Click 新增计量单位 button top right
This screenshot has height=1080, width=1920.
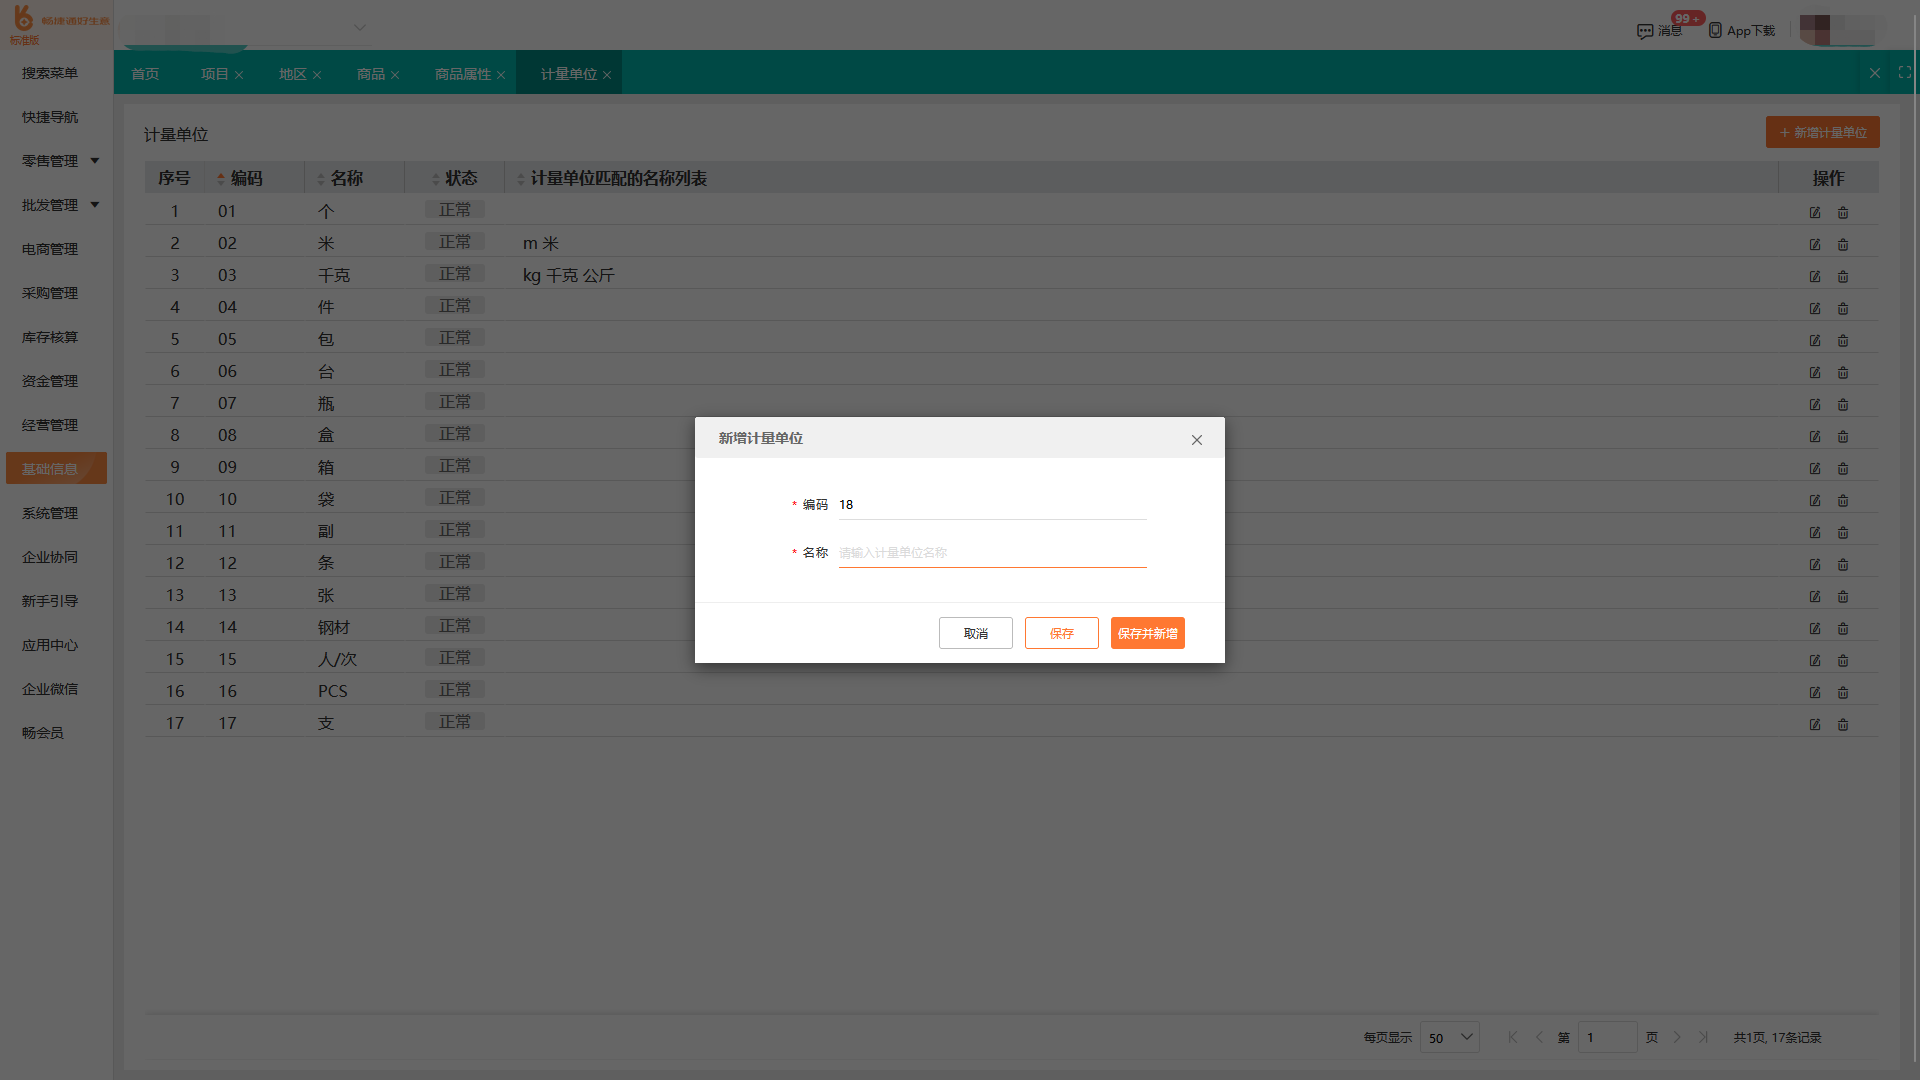tap(1822, 132)
